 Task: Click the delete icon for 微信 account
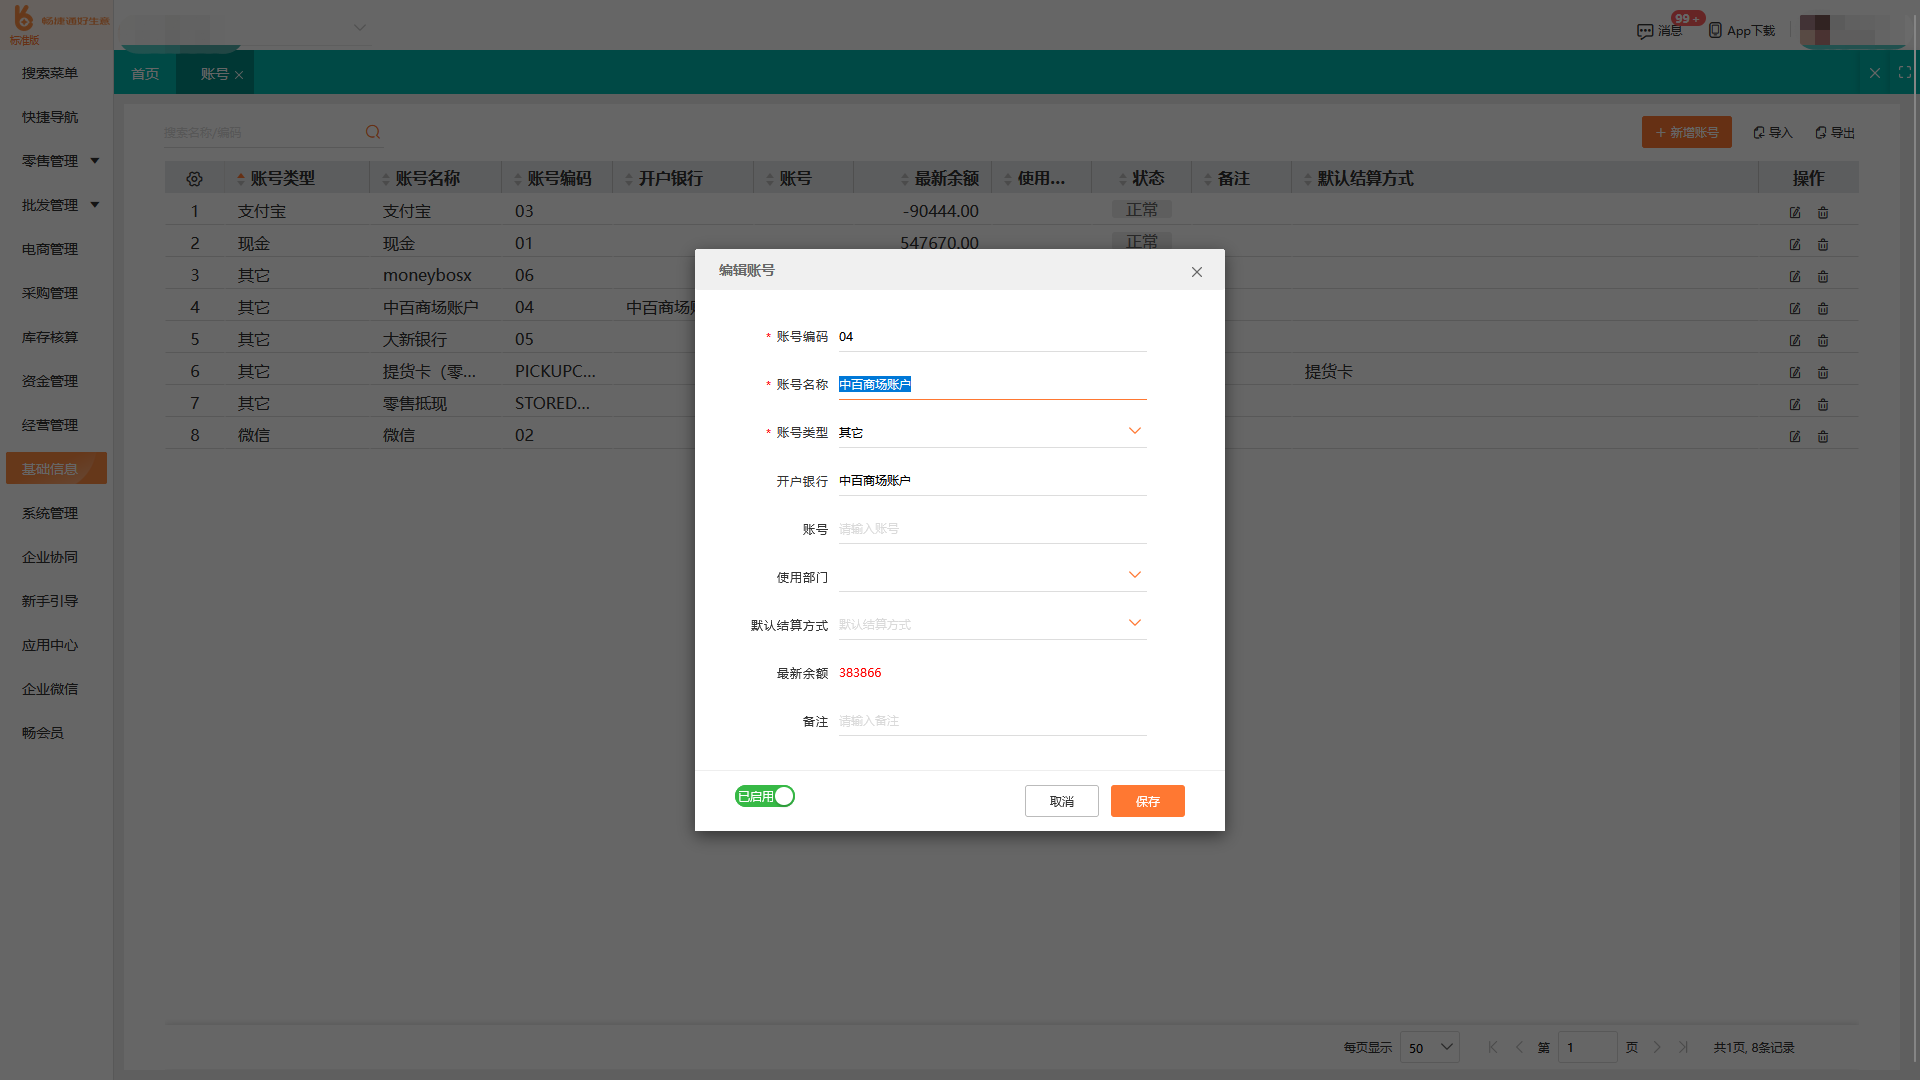click(x=1824, y=435)
